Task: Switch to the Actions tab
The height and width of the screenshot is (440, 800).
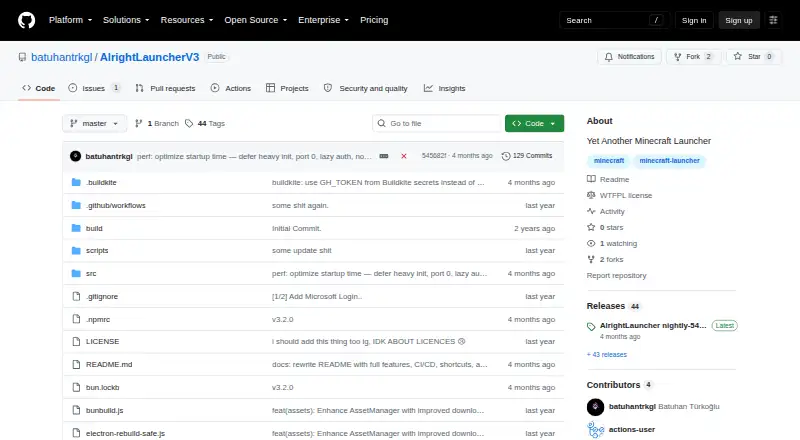Action: [231, 88]
